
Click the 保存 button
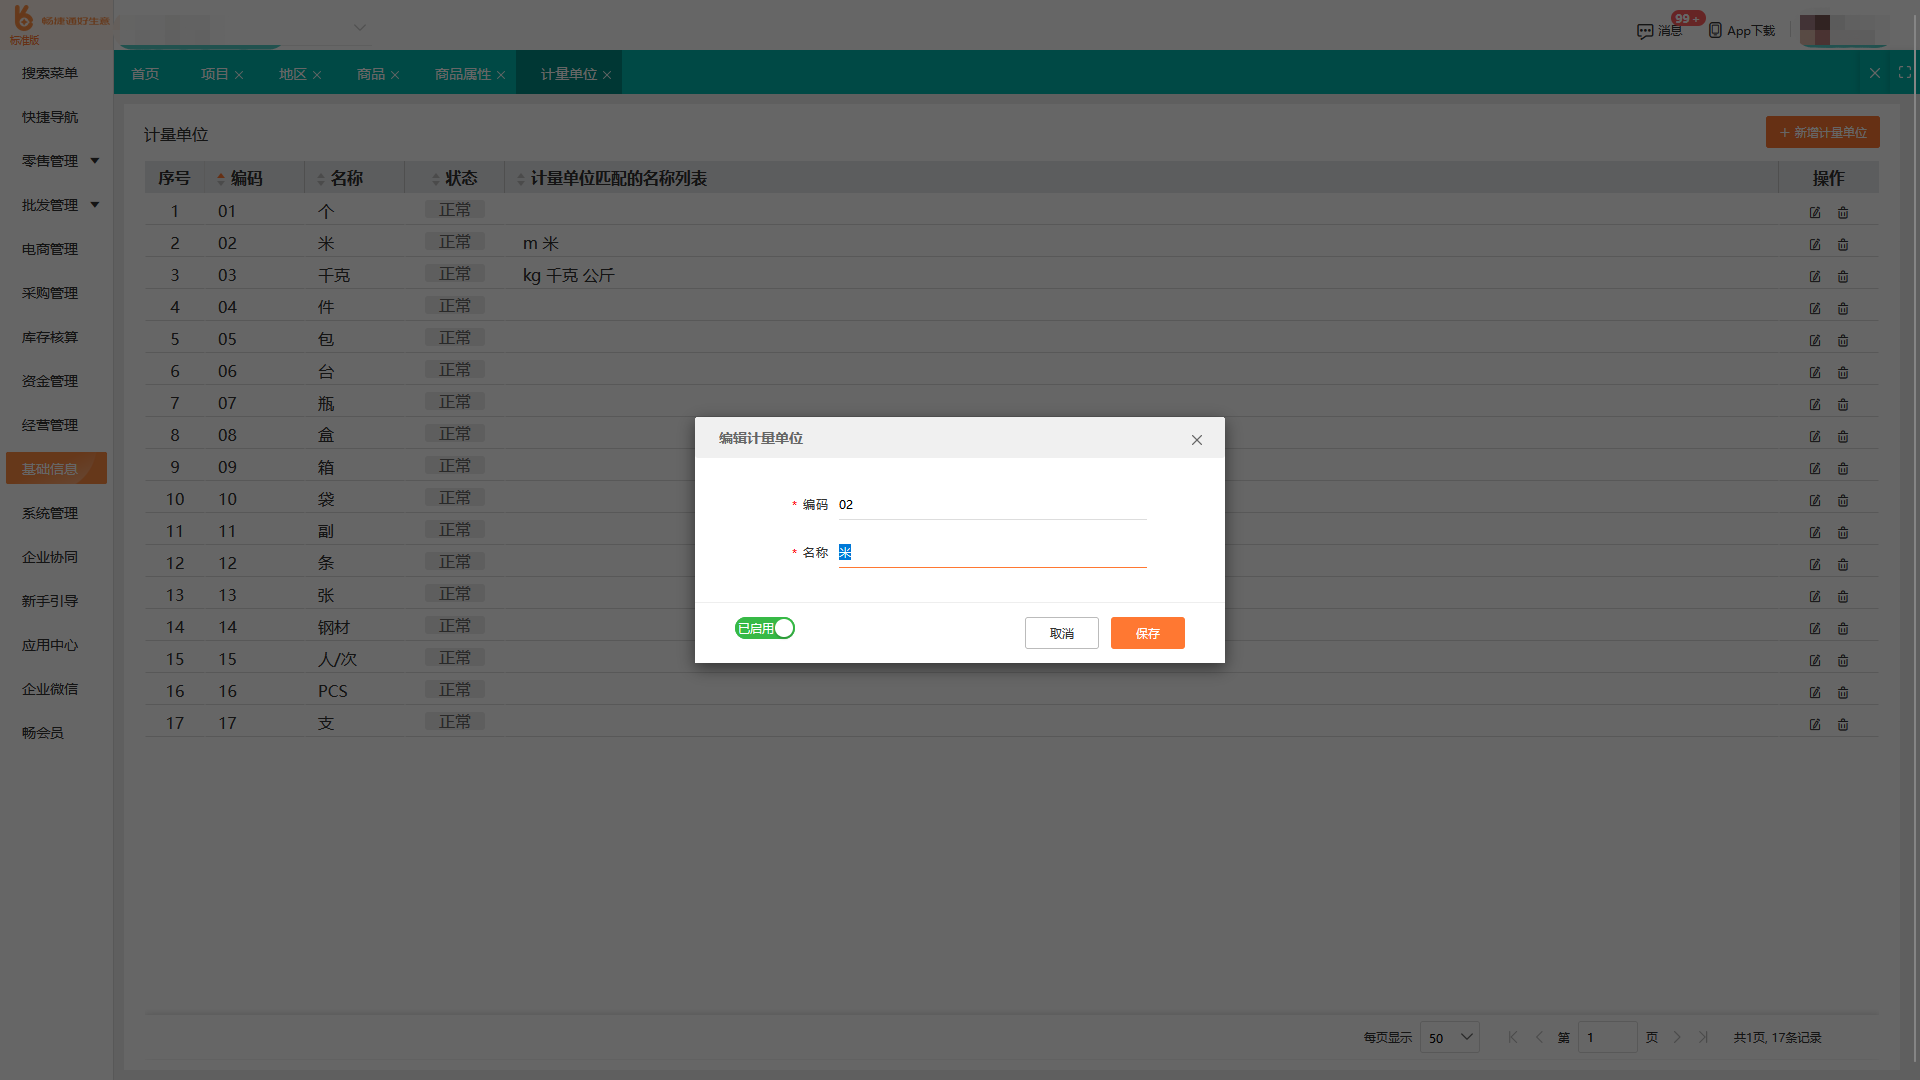click(1147, 633)
